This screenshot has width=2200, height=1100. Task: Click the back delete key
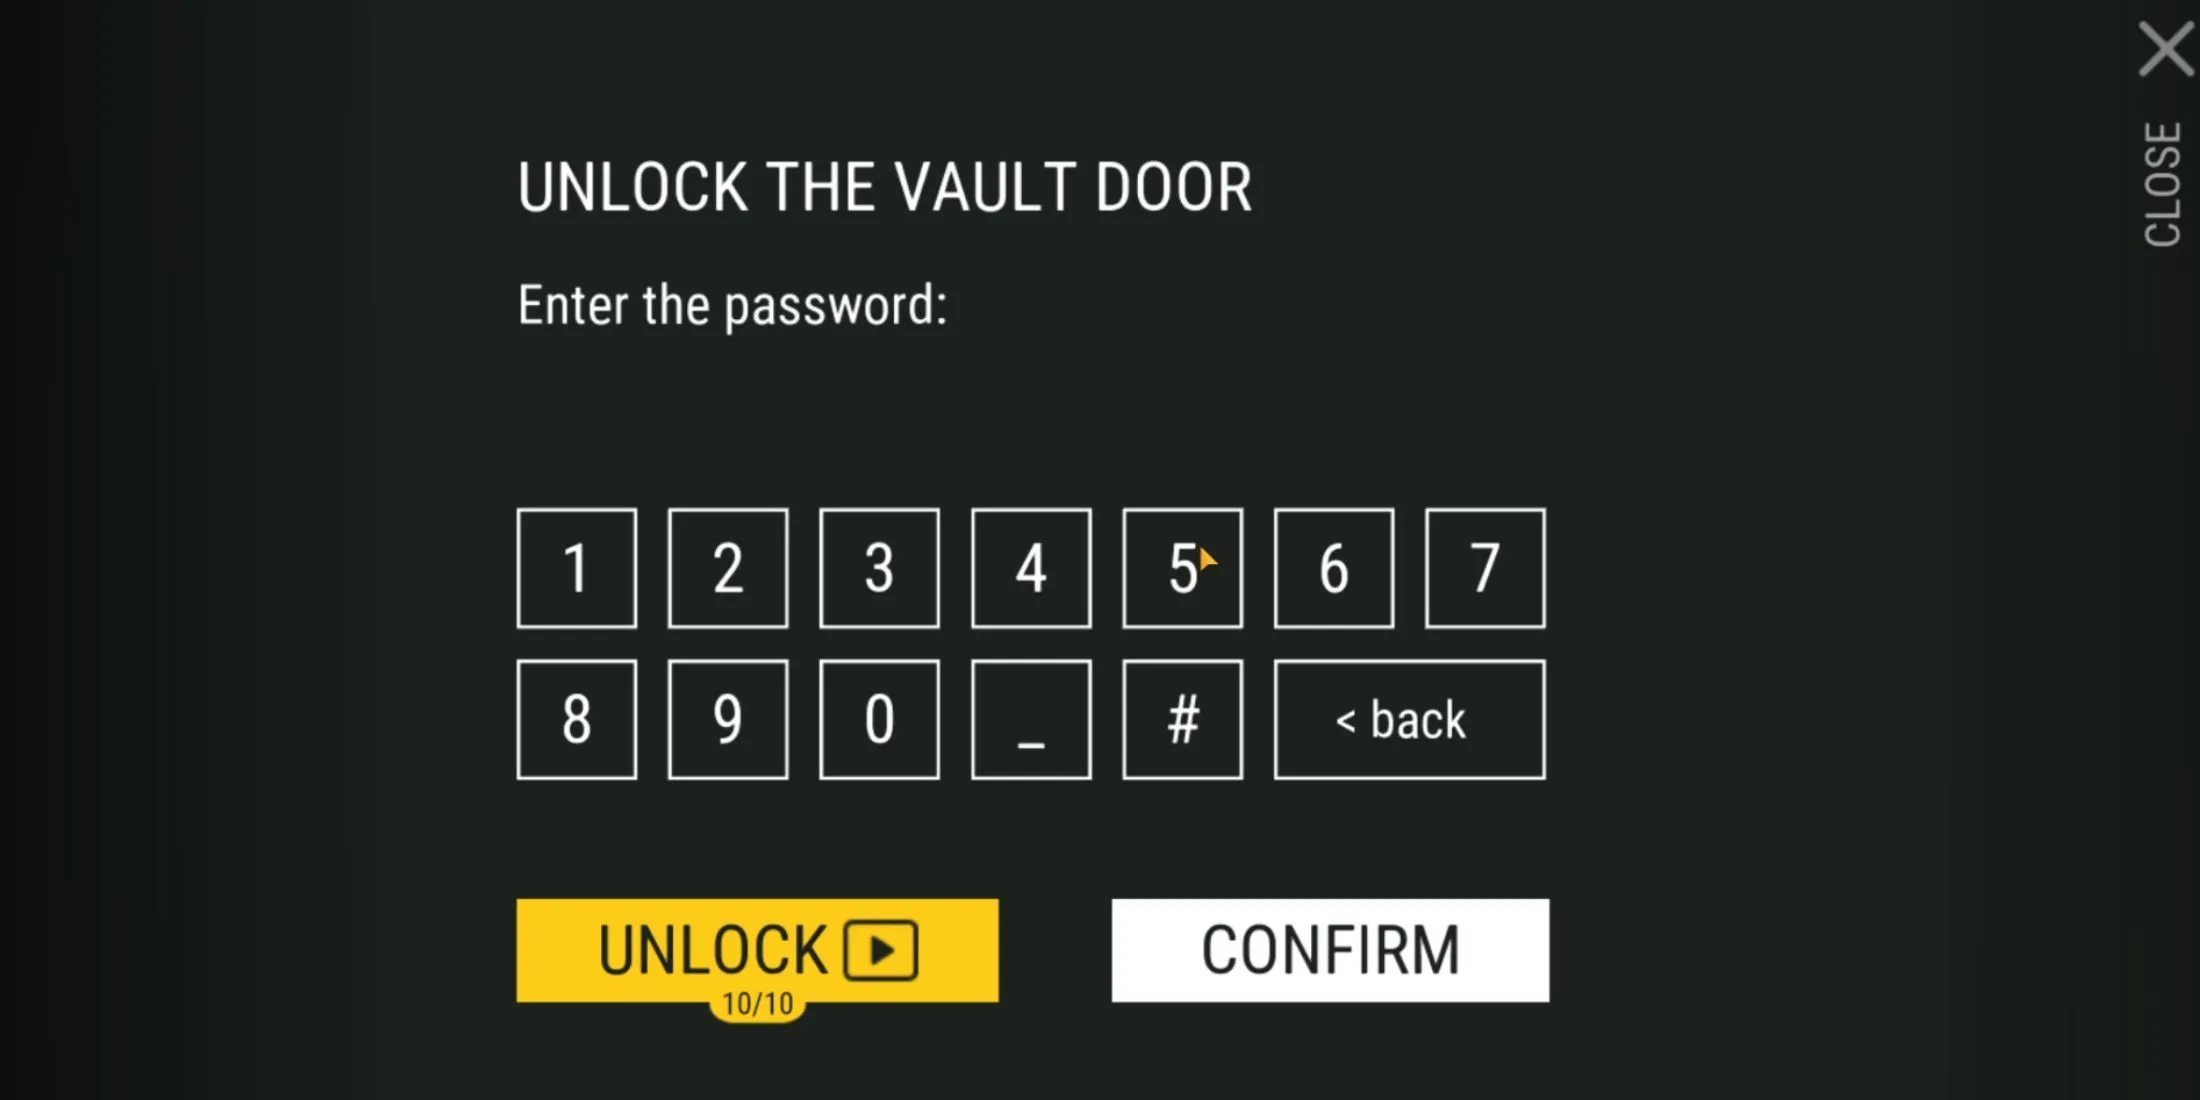coord(1402,718)
